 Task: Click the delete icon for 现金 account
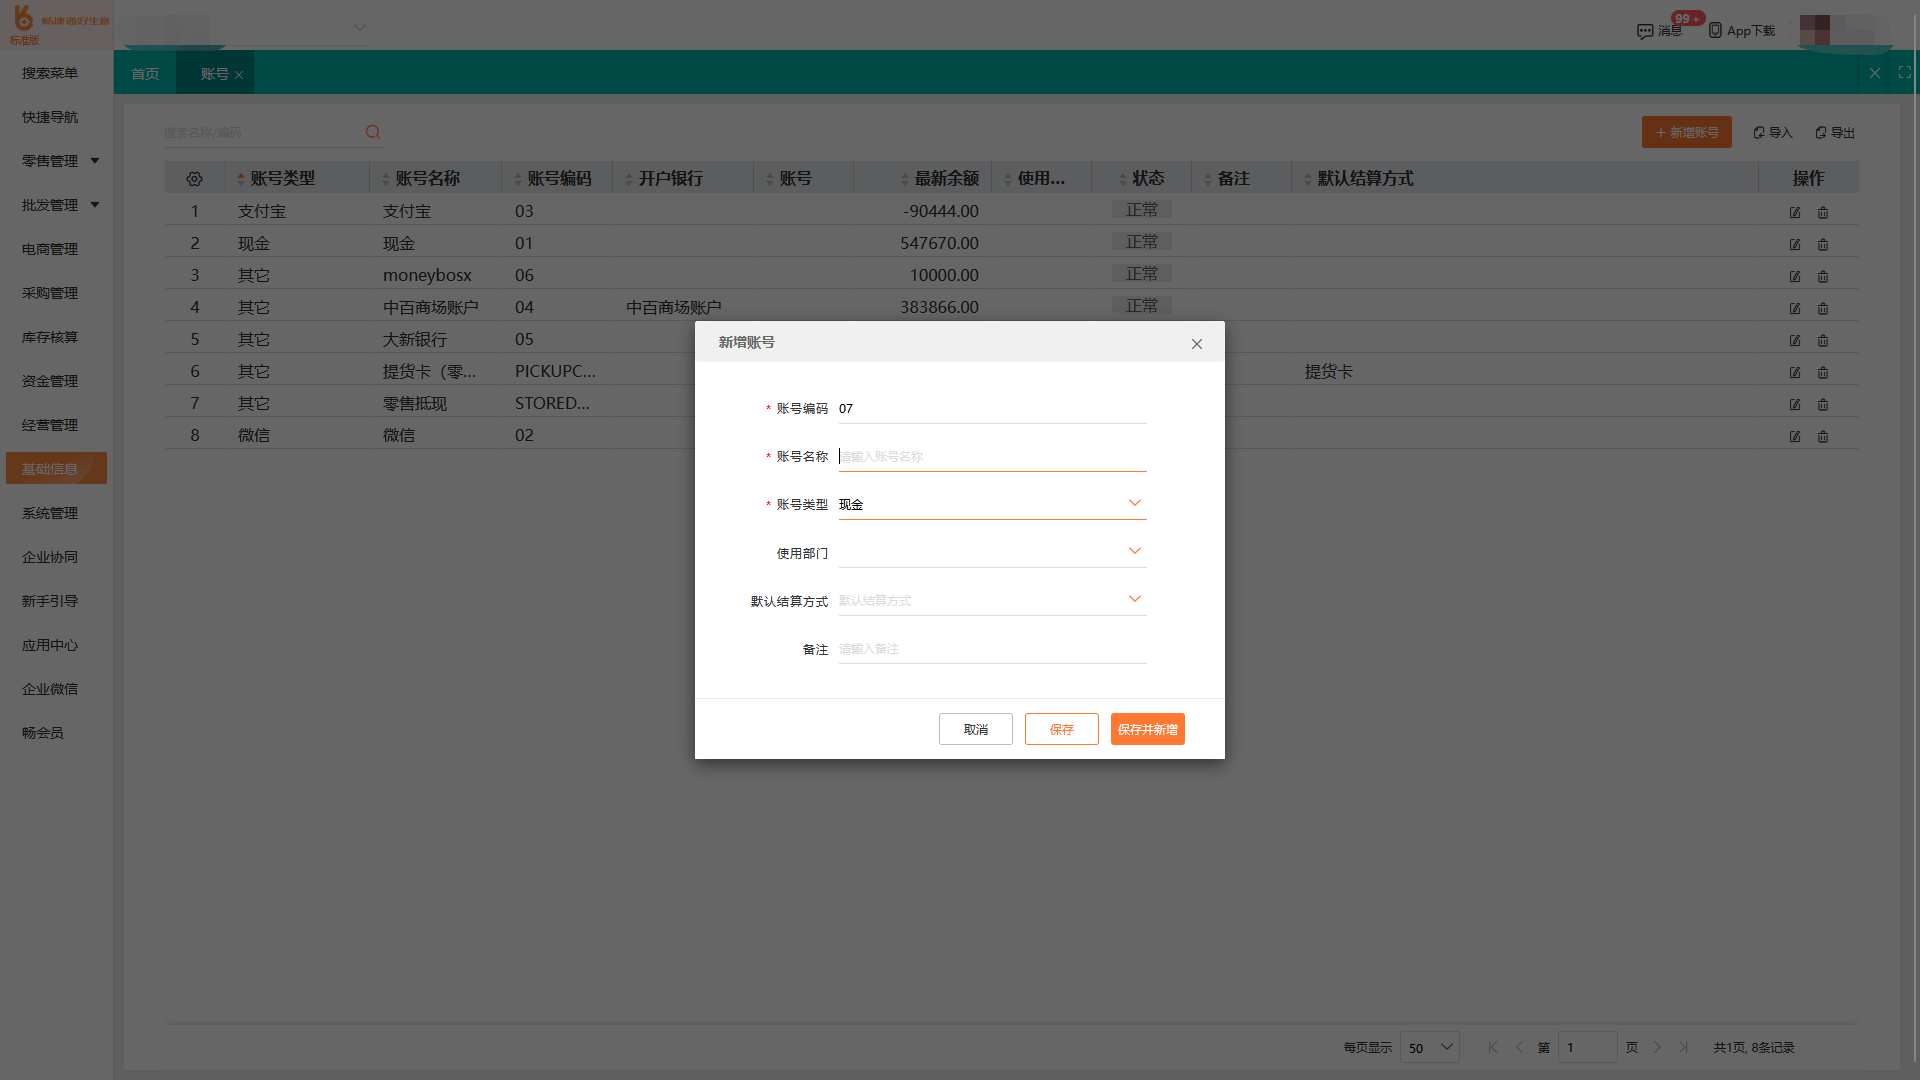tap(1824, 244)
